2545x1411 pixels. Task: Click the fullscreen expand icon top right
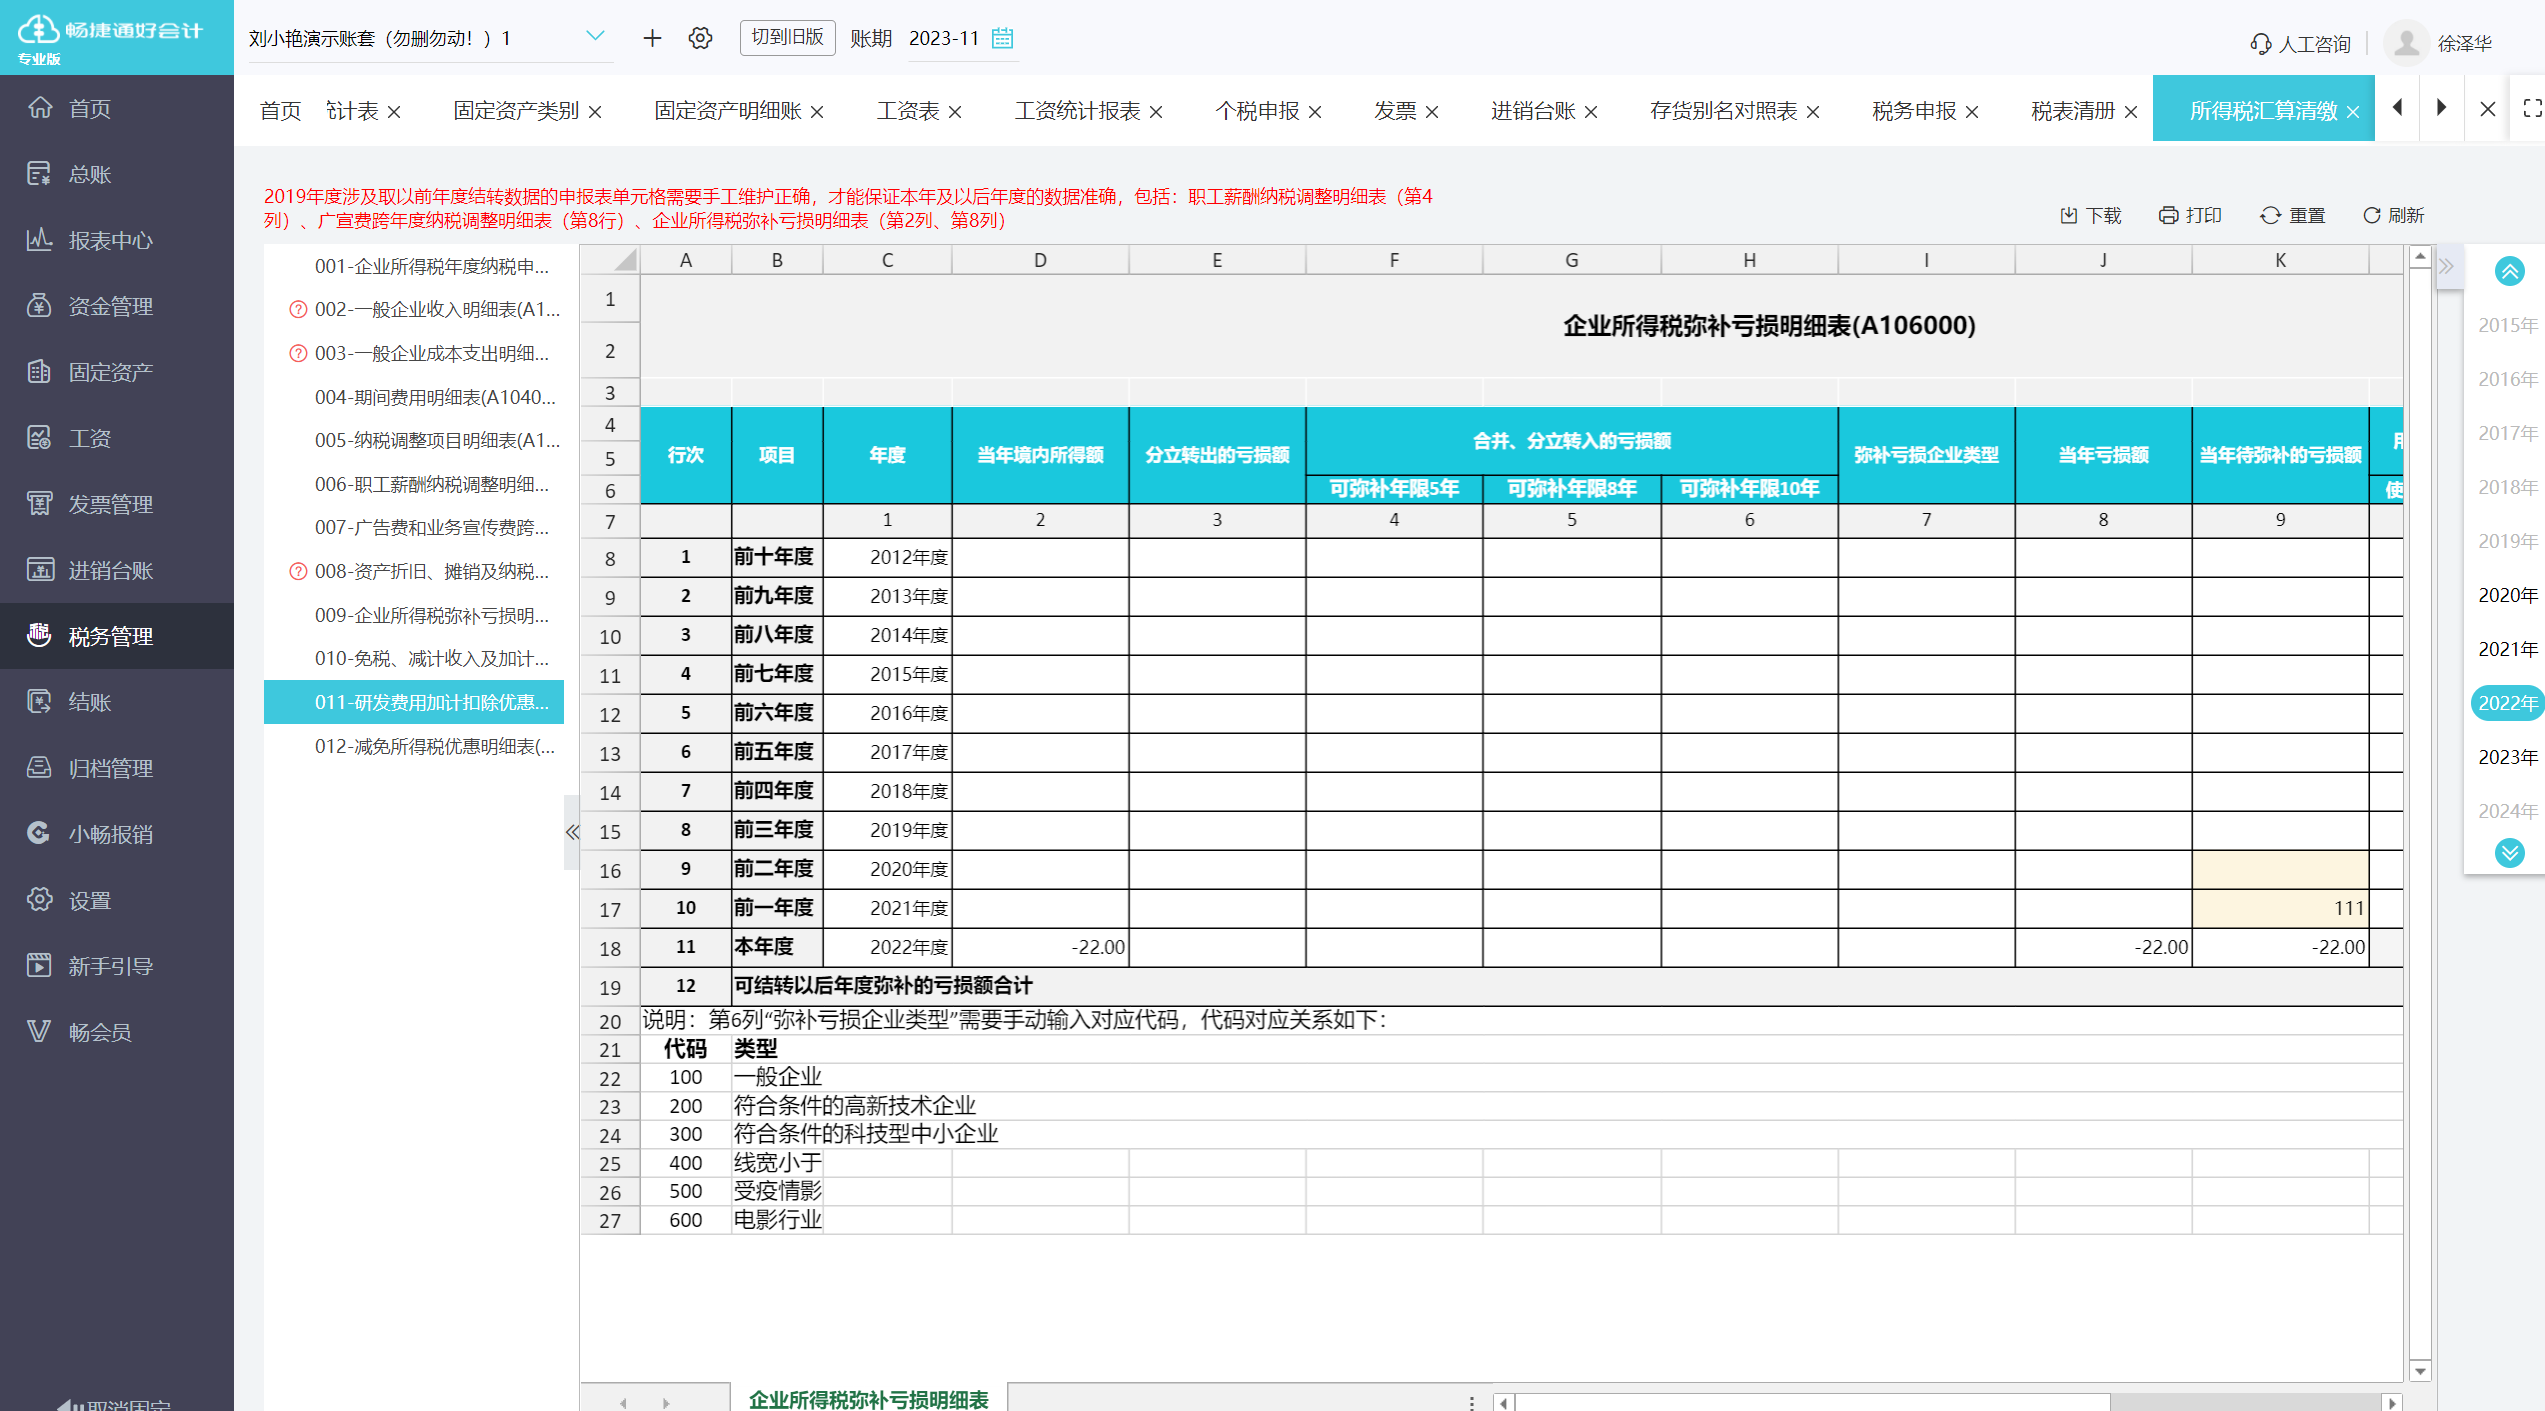click(2528, 109)
